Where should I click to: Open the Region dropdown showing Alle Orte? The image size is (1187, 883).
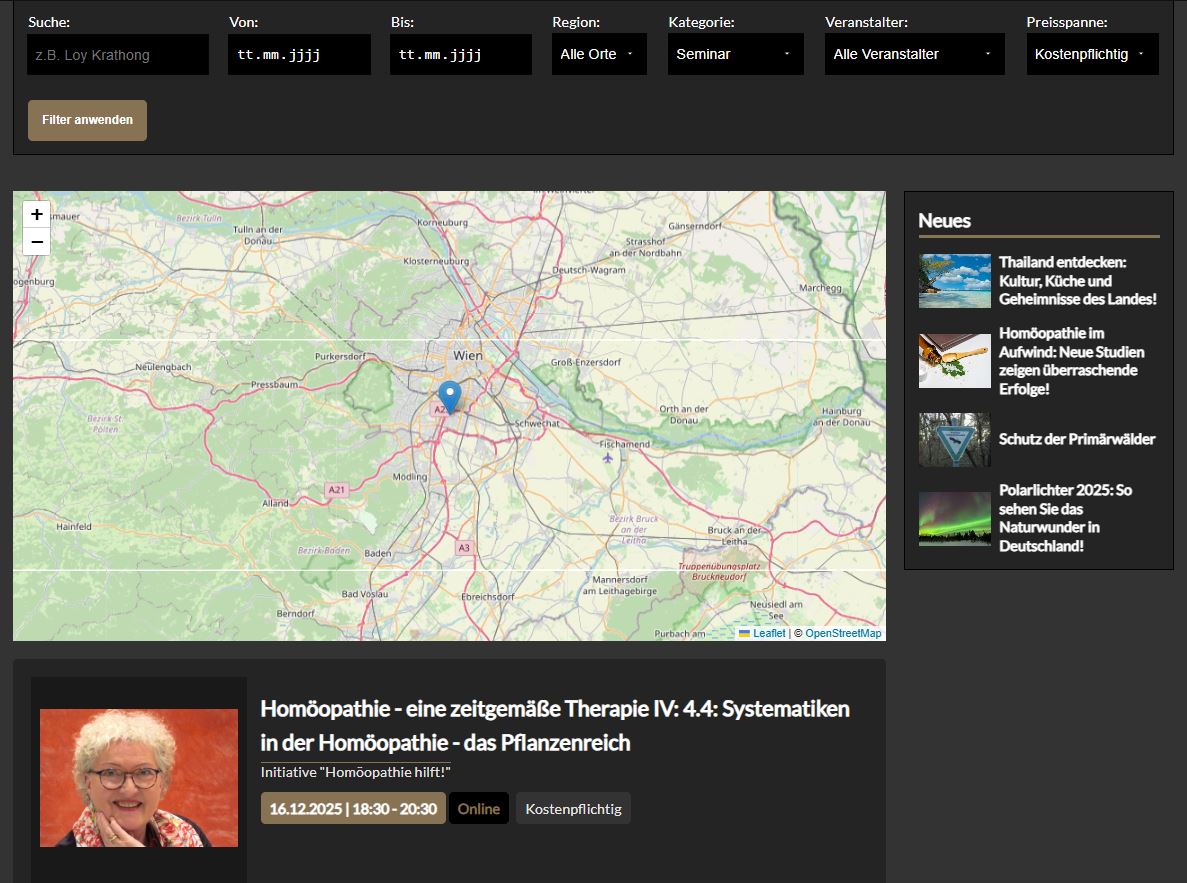(598, 54)
